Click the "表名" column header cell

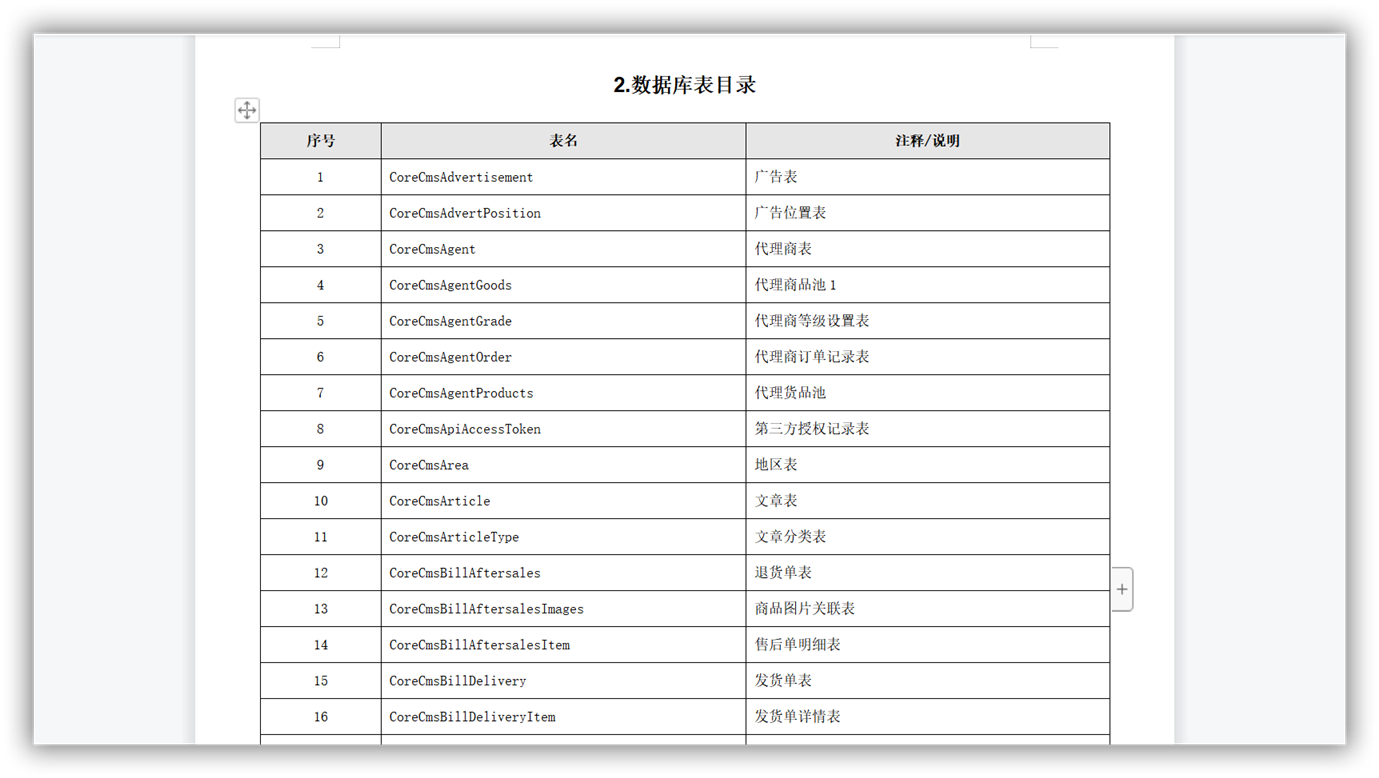[x=562, y=141]
